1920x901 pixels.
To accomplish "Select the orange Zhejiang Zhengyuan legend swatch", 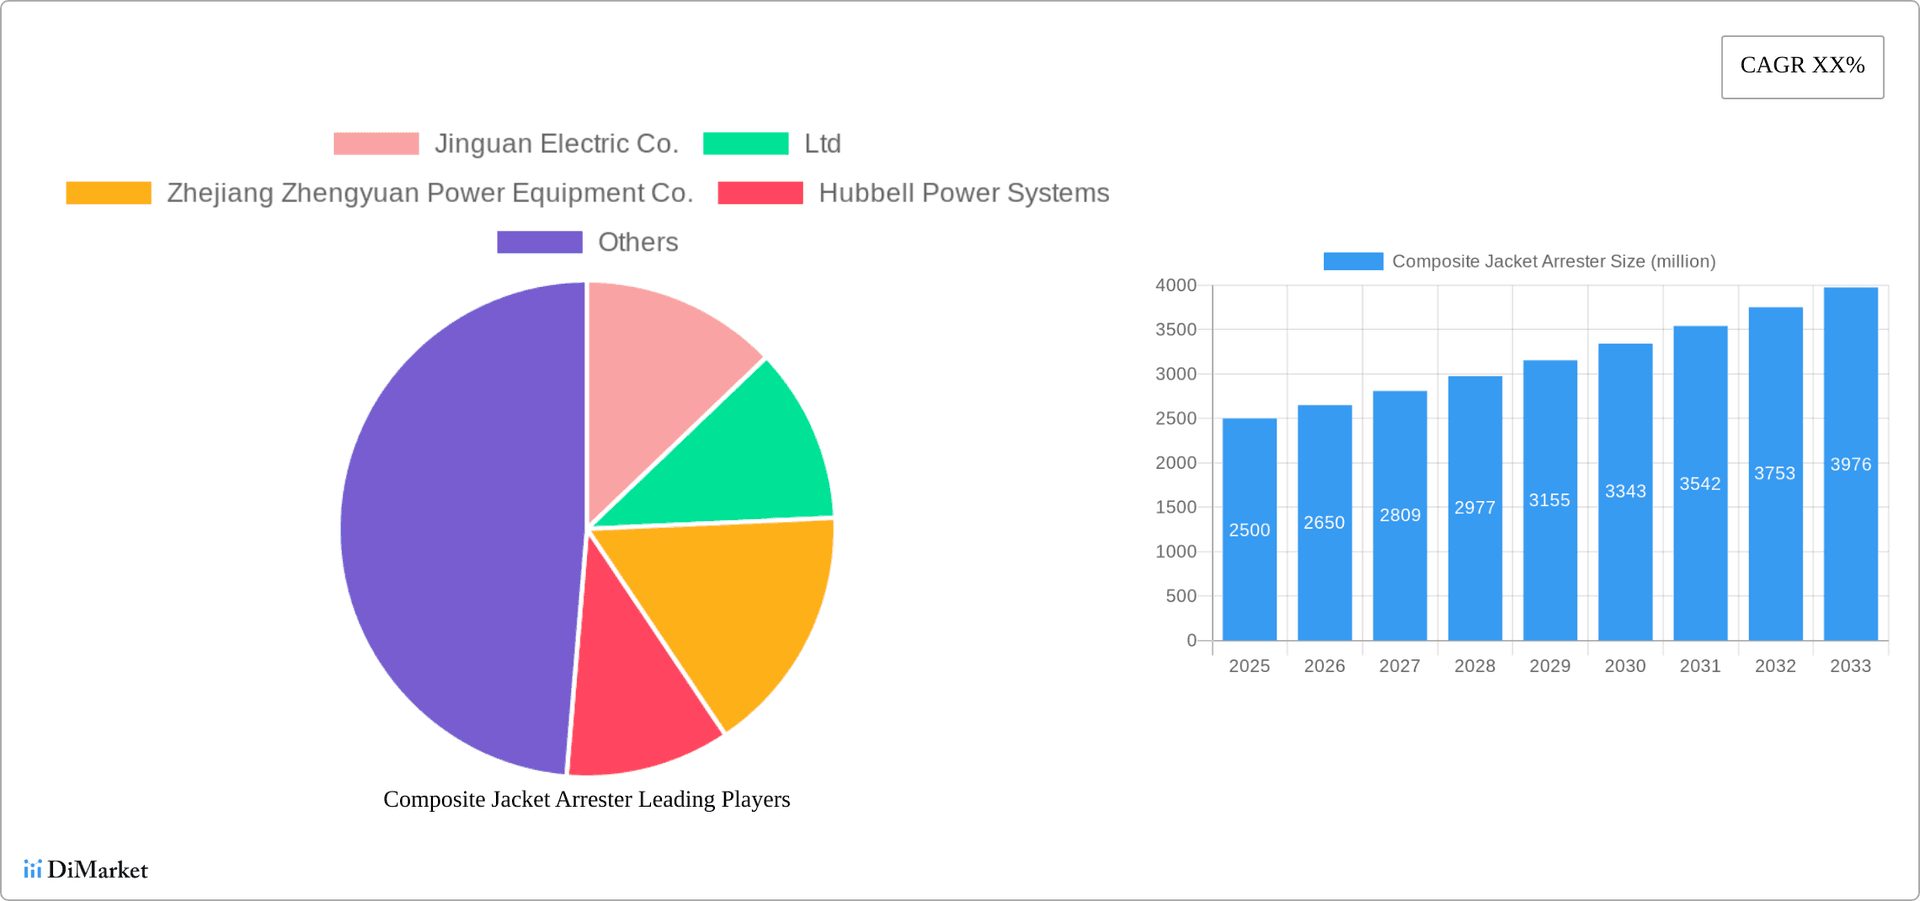I will [109, 192].
